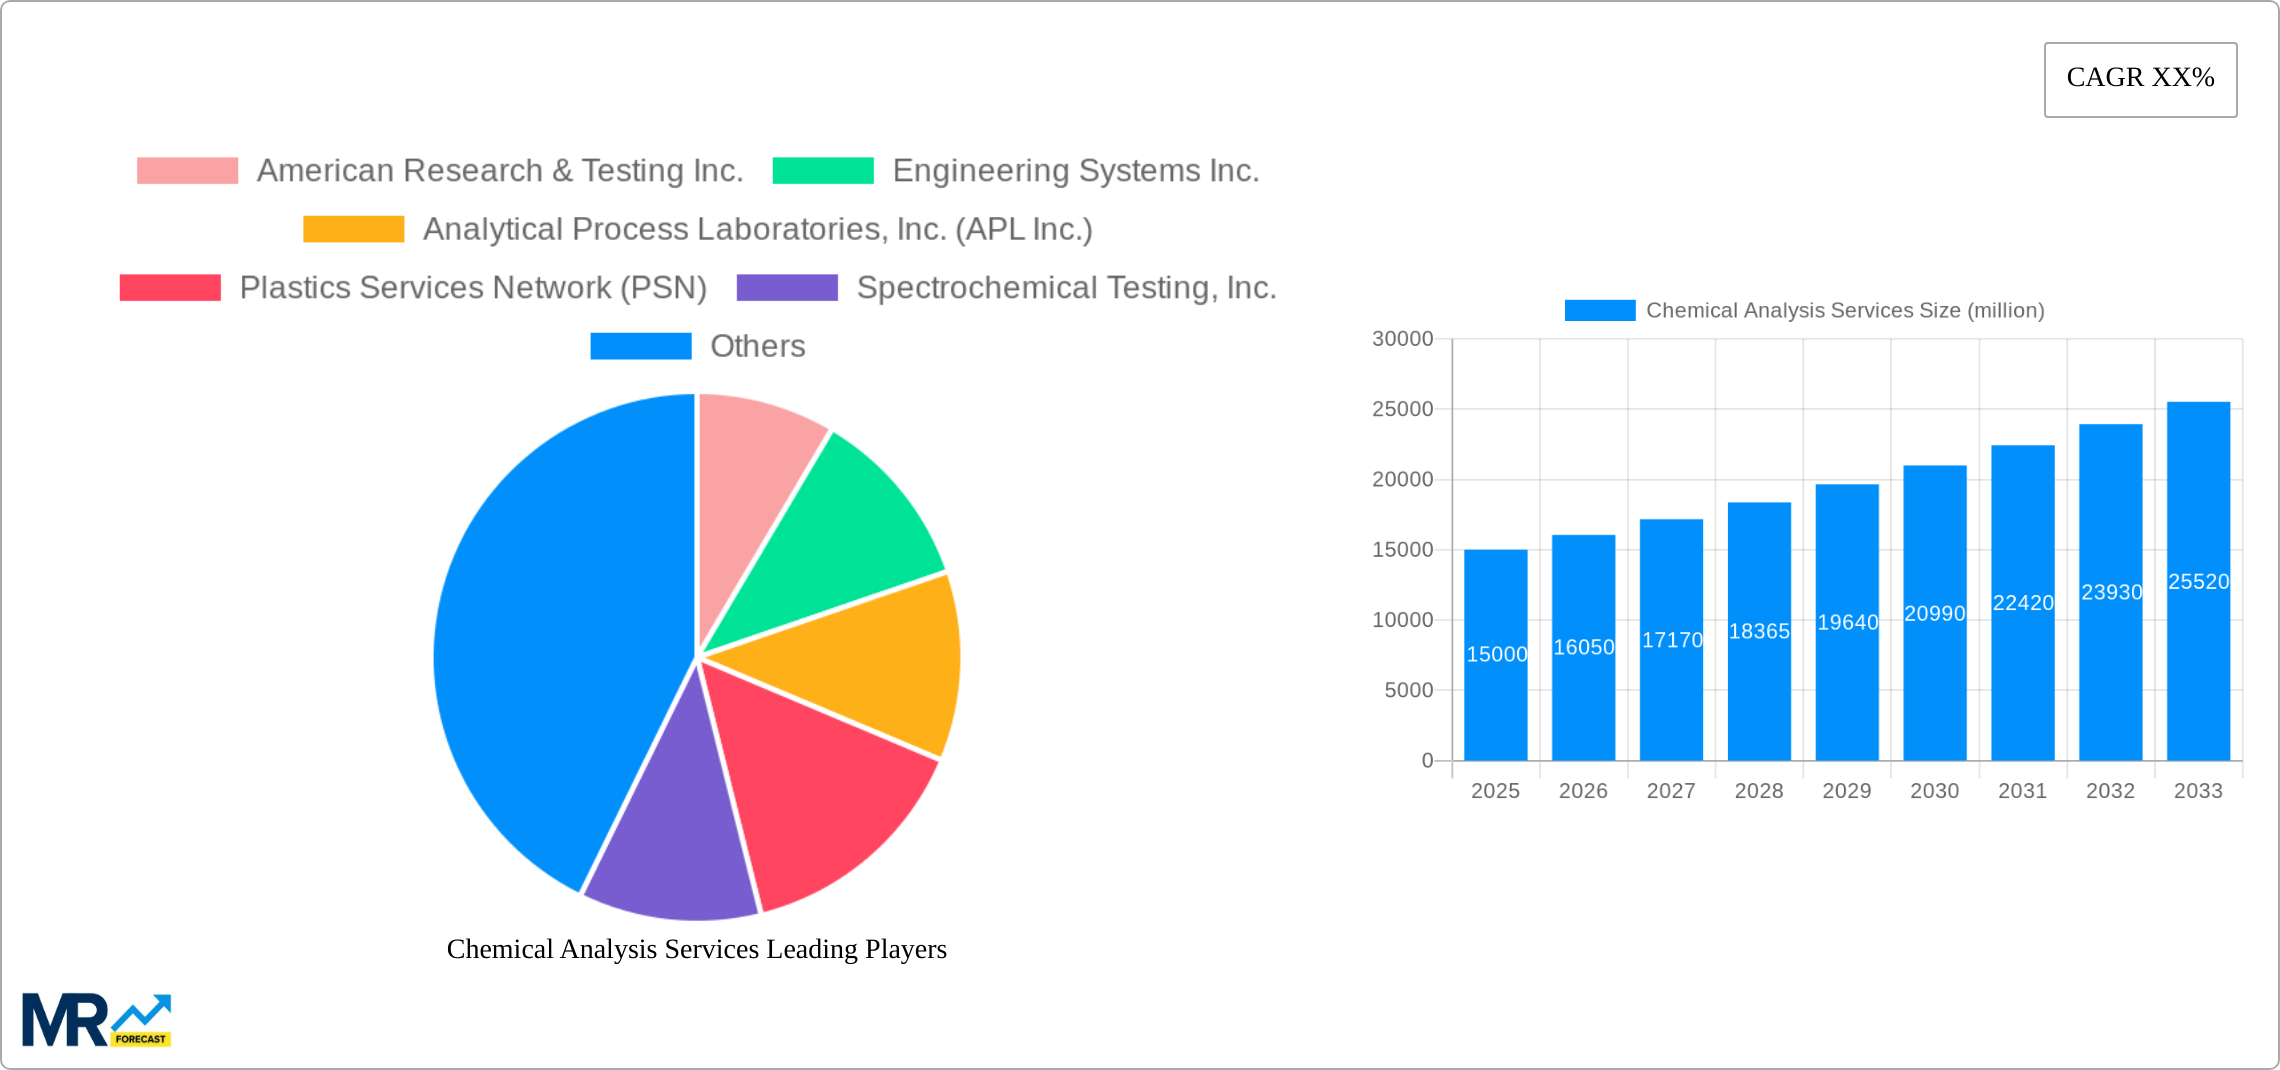The image size is (2280, 1070).
Task: Select the blue Others legend swatch
Action: [x=642, y=346]
